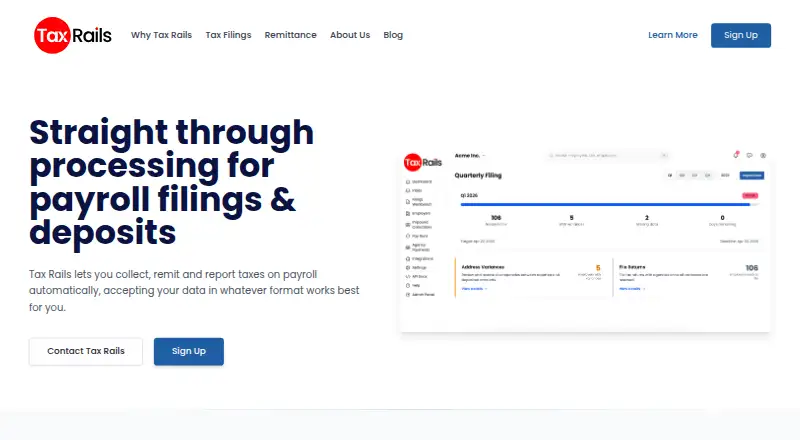
Task: Open Impound Collections in the preview sidebar
Action: [419, 225]
